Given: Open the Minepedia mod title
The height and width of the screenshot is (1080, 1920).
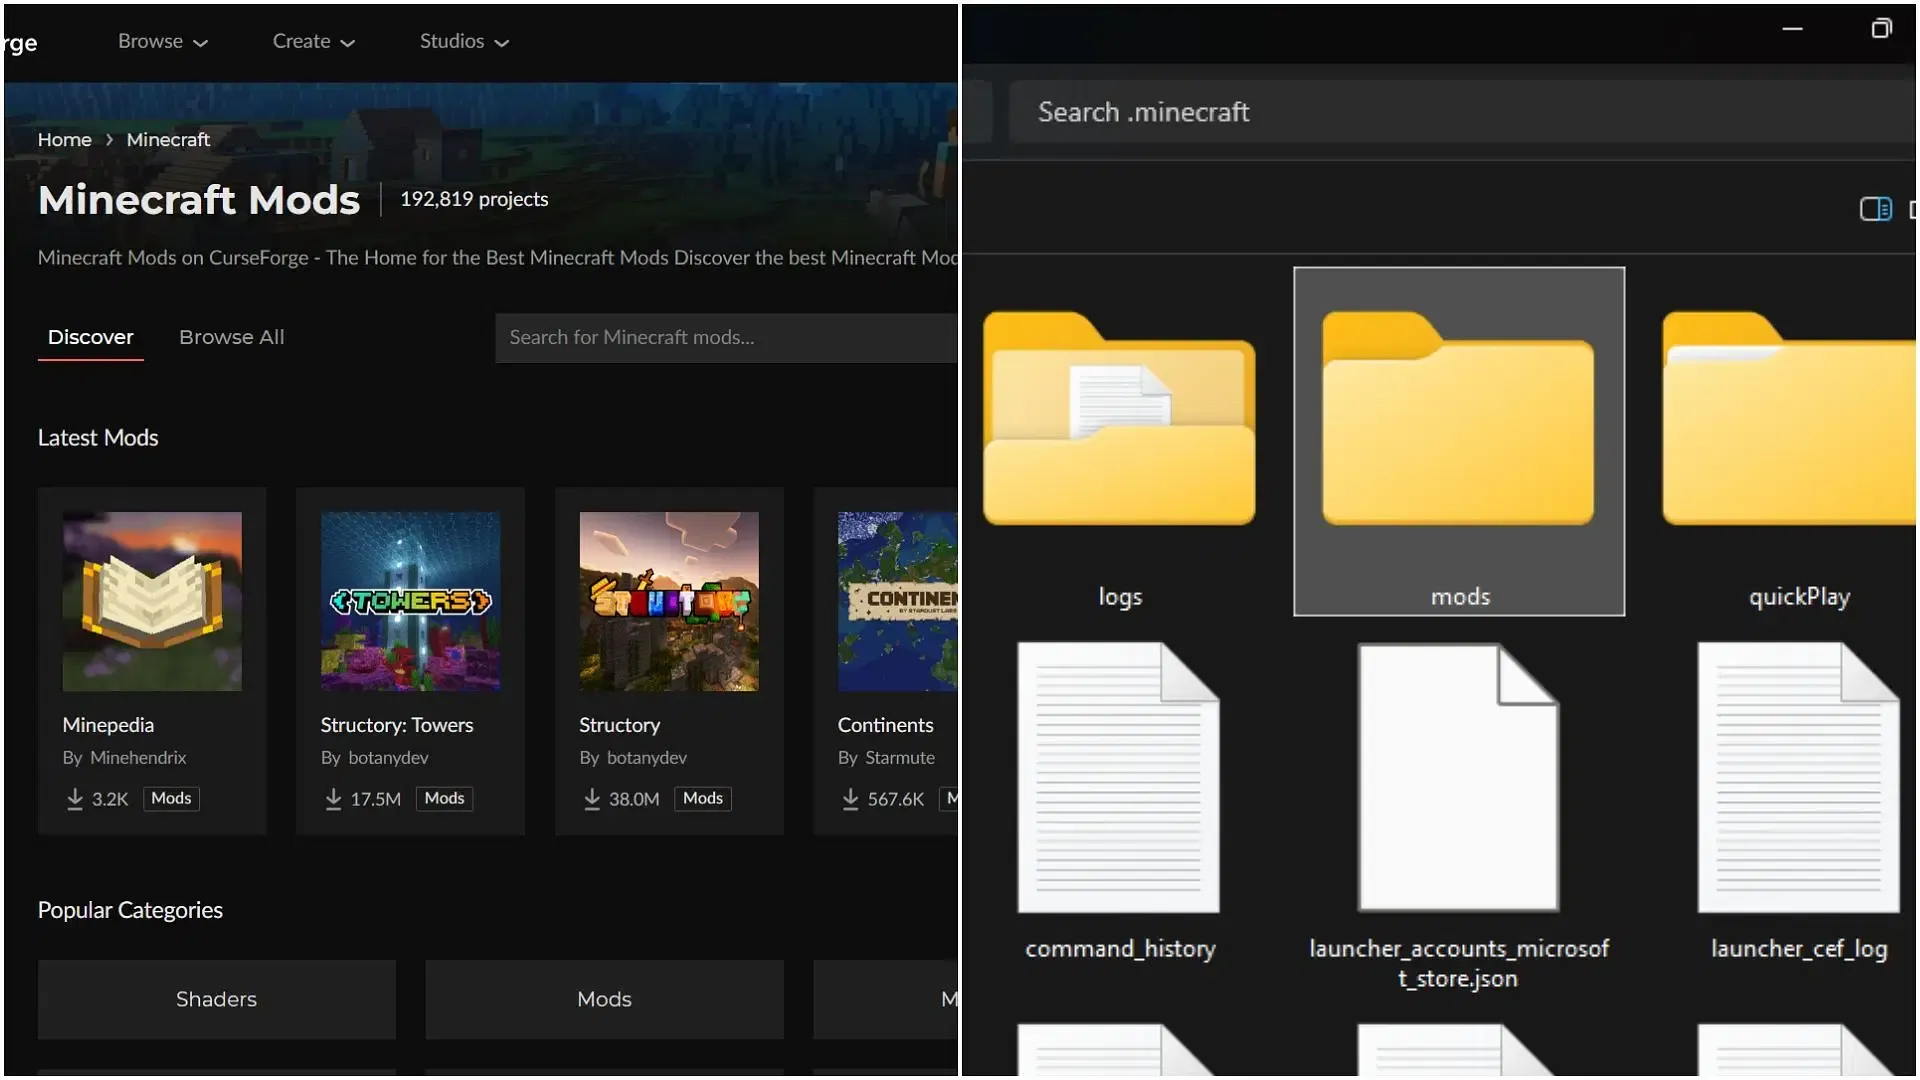Looking at the screenshot, I should point(108,725).
